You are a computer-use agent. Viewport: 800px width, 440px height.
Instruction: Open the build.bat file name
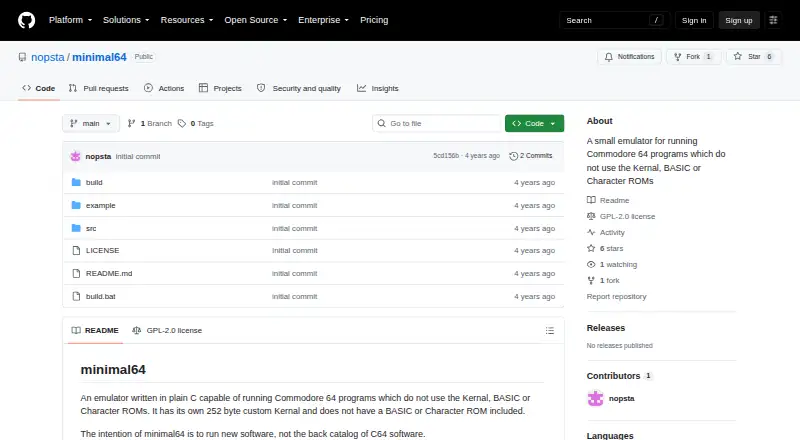(x=101, y=297)
